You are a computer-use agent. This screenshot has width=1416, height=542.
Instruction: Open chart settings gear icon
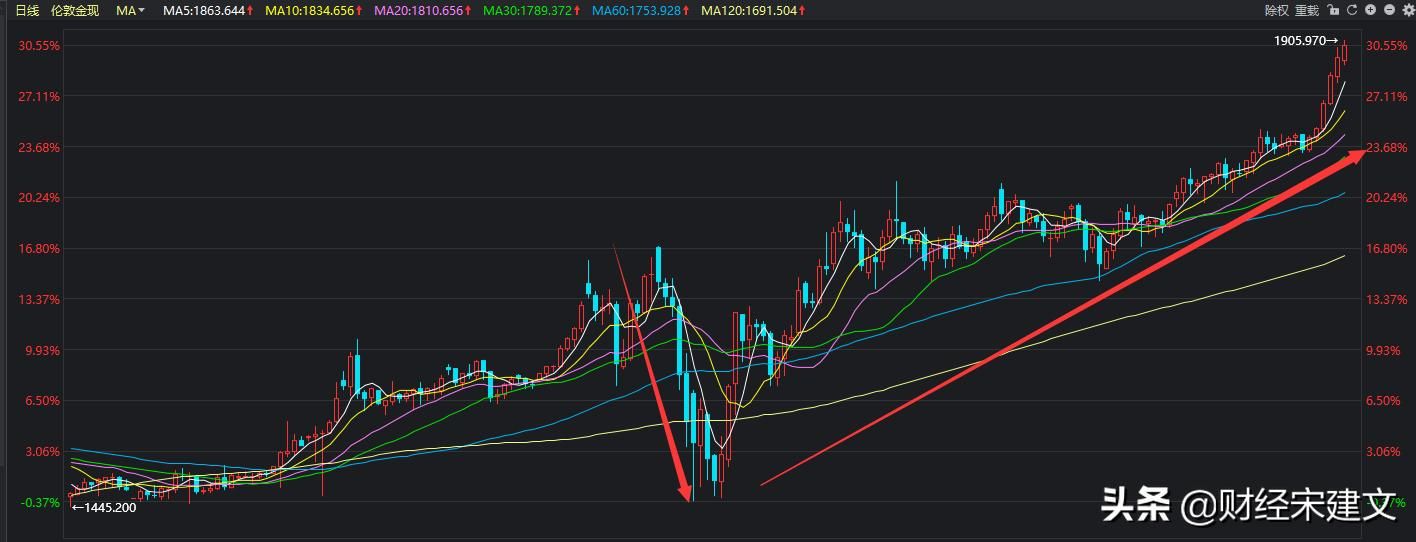(1407, 10)
